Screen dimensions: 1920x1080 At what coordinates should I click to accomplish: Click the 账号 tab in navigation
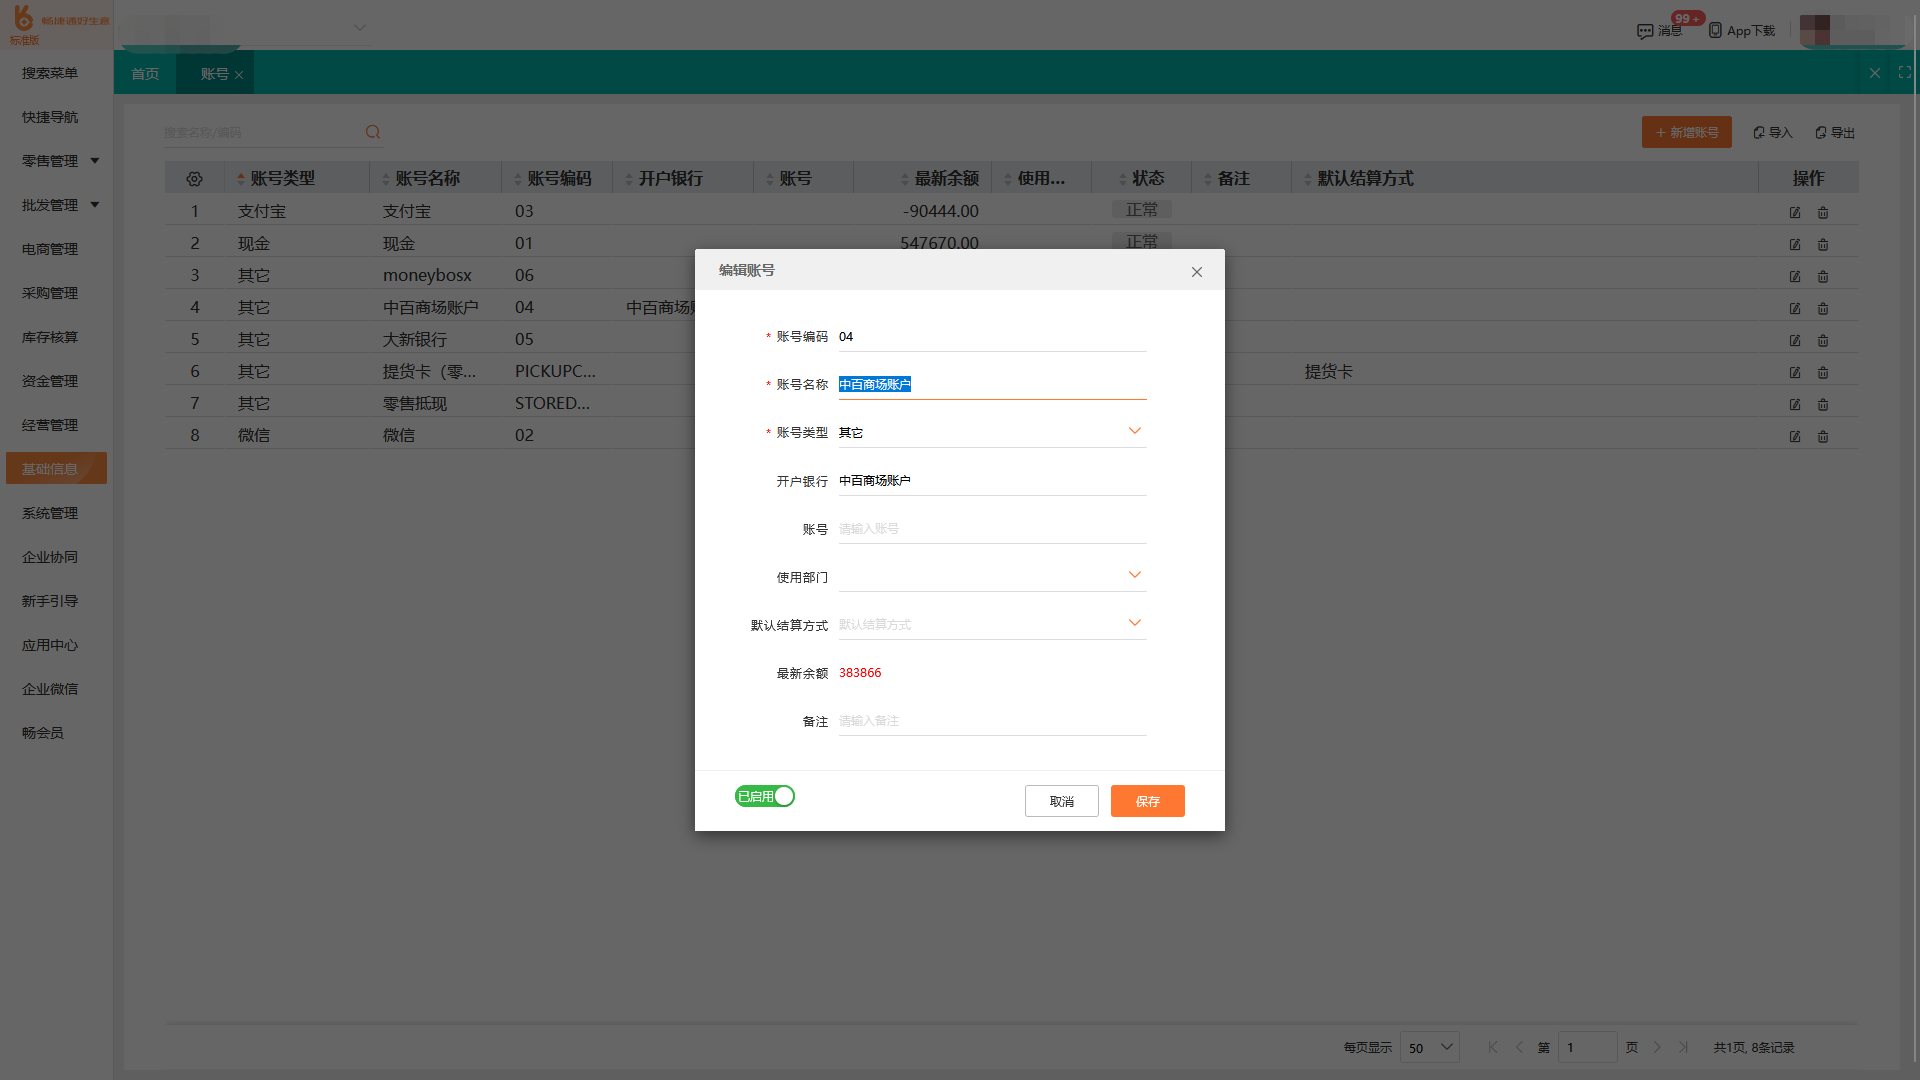click(215, 74)
